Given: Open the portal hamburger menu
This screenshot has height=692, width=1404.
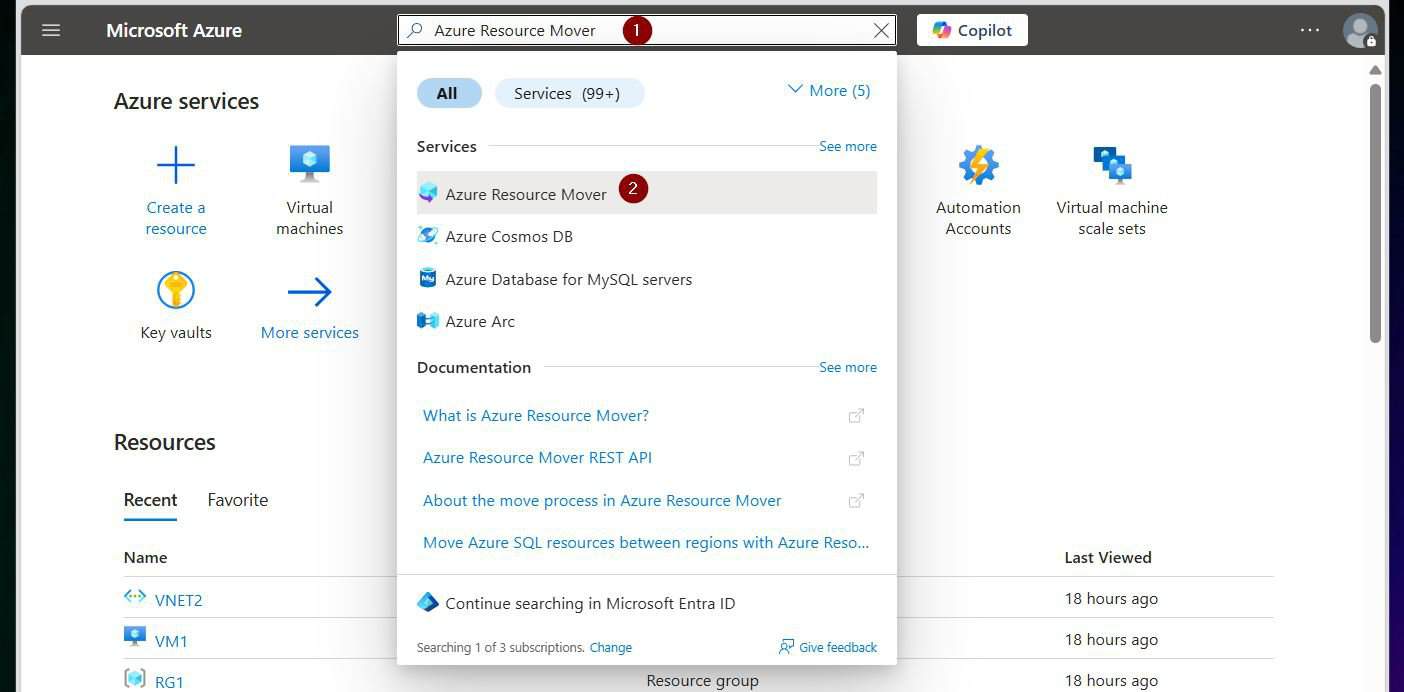Looking at the screenshot, I should click(x=50, y=30).
